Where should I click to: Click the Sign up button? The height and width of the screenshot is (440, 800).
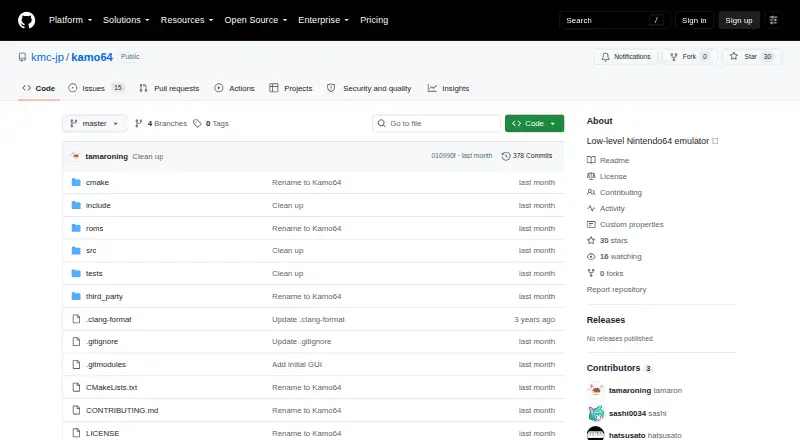tap(739, 20)
